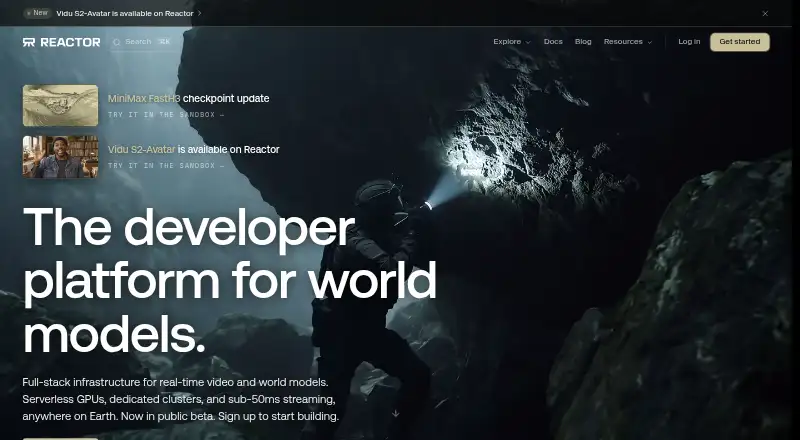Click the arrow chevron after banner announcement
This screenshot has height=440, width=800.
199,13
